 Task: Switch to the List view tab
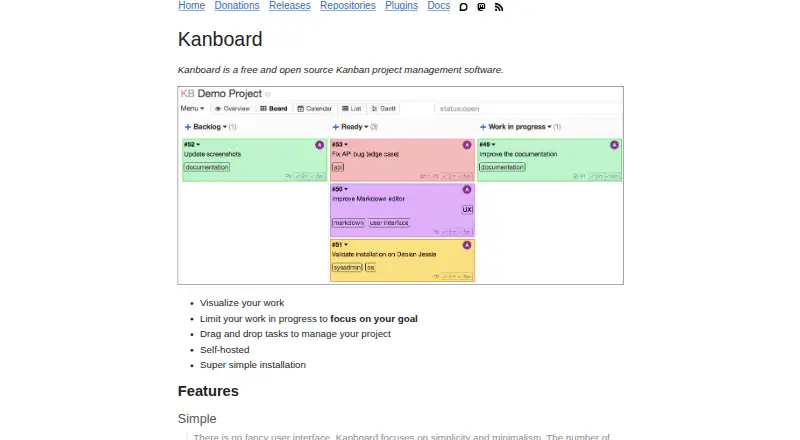[352, 109]
